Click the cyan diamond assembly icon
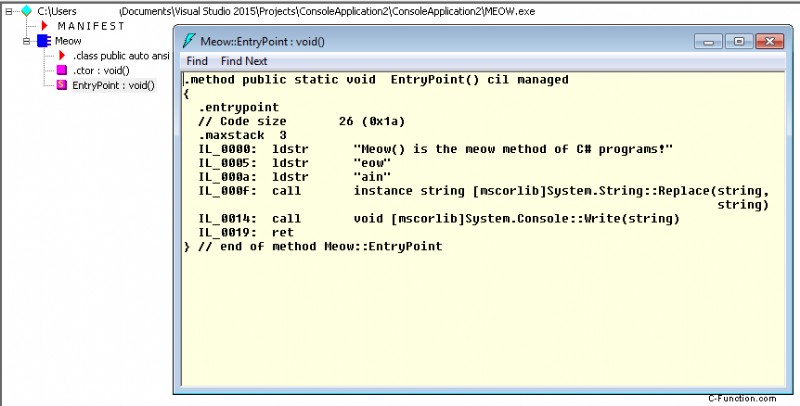800x406 pixels. [26, 10]
